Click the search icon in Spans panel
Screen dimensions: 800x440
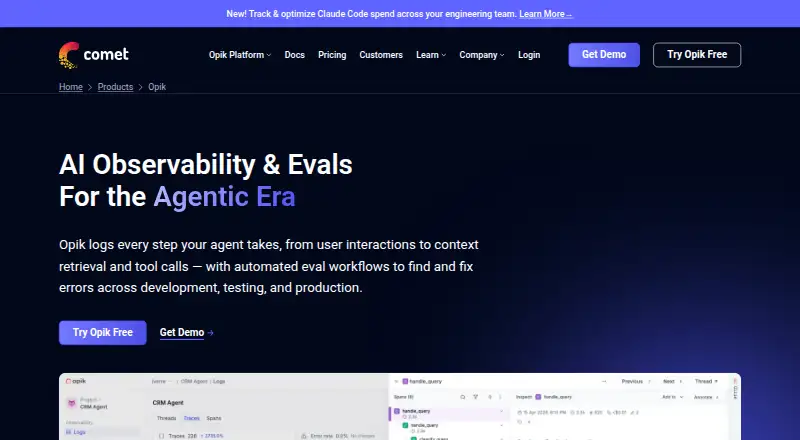(x=463, y=397)
